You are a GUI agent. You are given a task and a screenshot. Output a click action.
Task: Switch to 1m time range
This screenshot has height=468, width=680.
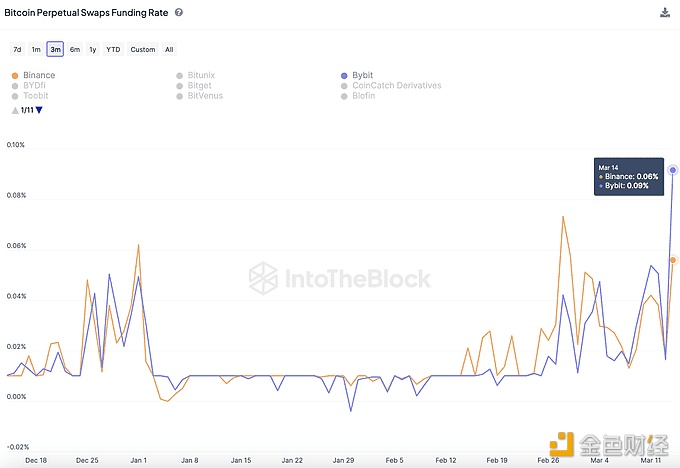(x=36, y=49)
